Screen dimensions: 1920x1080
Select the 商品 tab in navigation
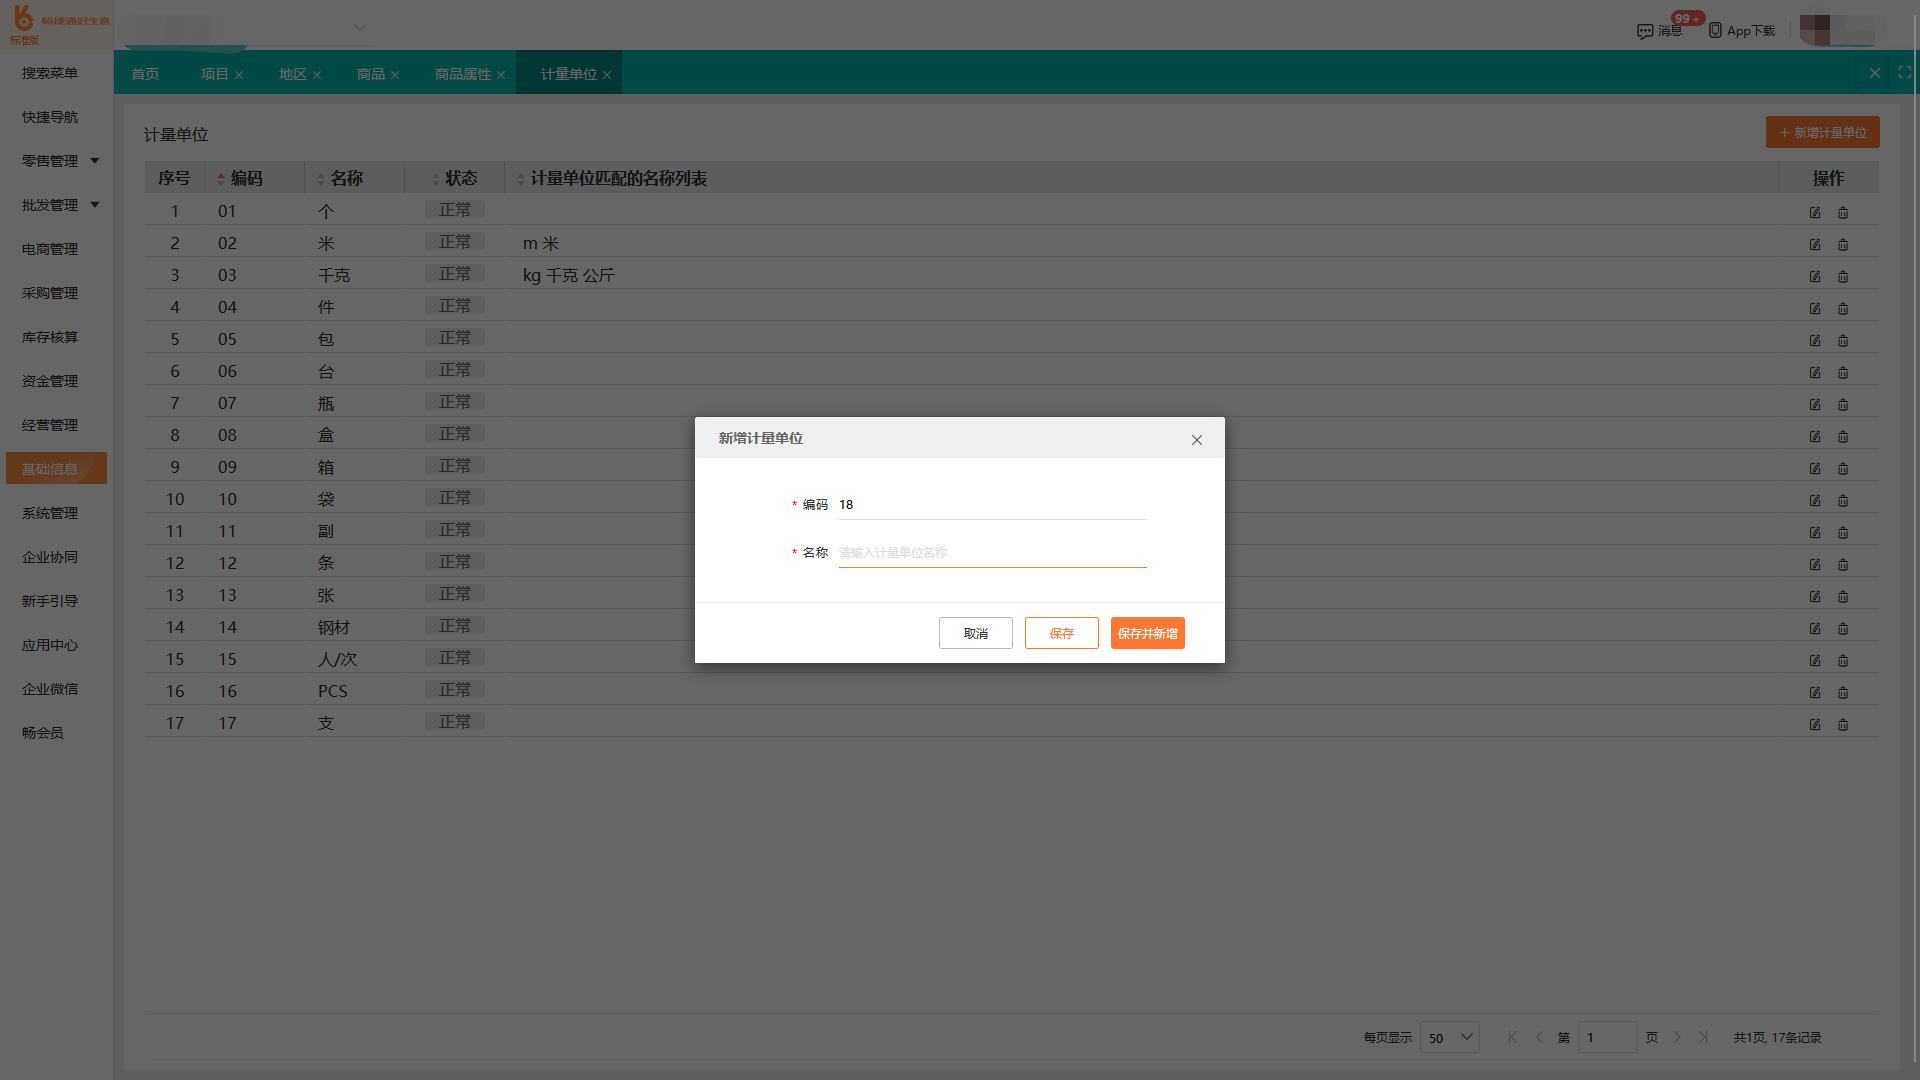click(x=375, y=74)
